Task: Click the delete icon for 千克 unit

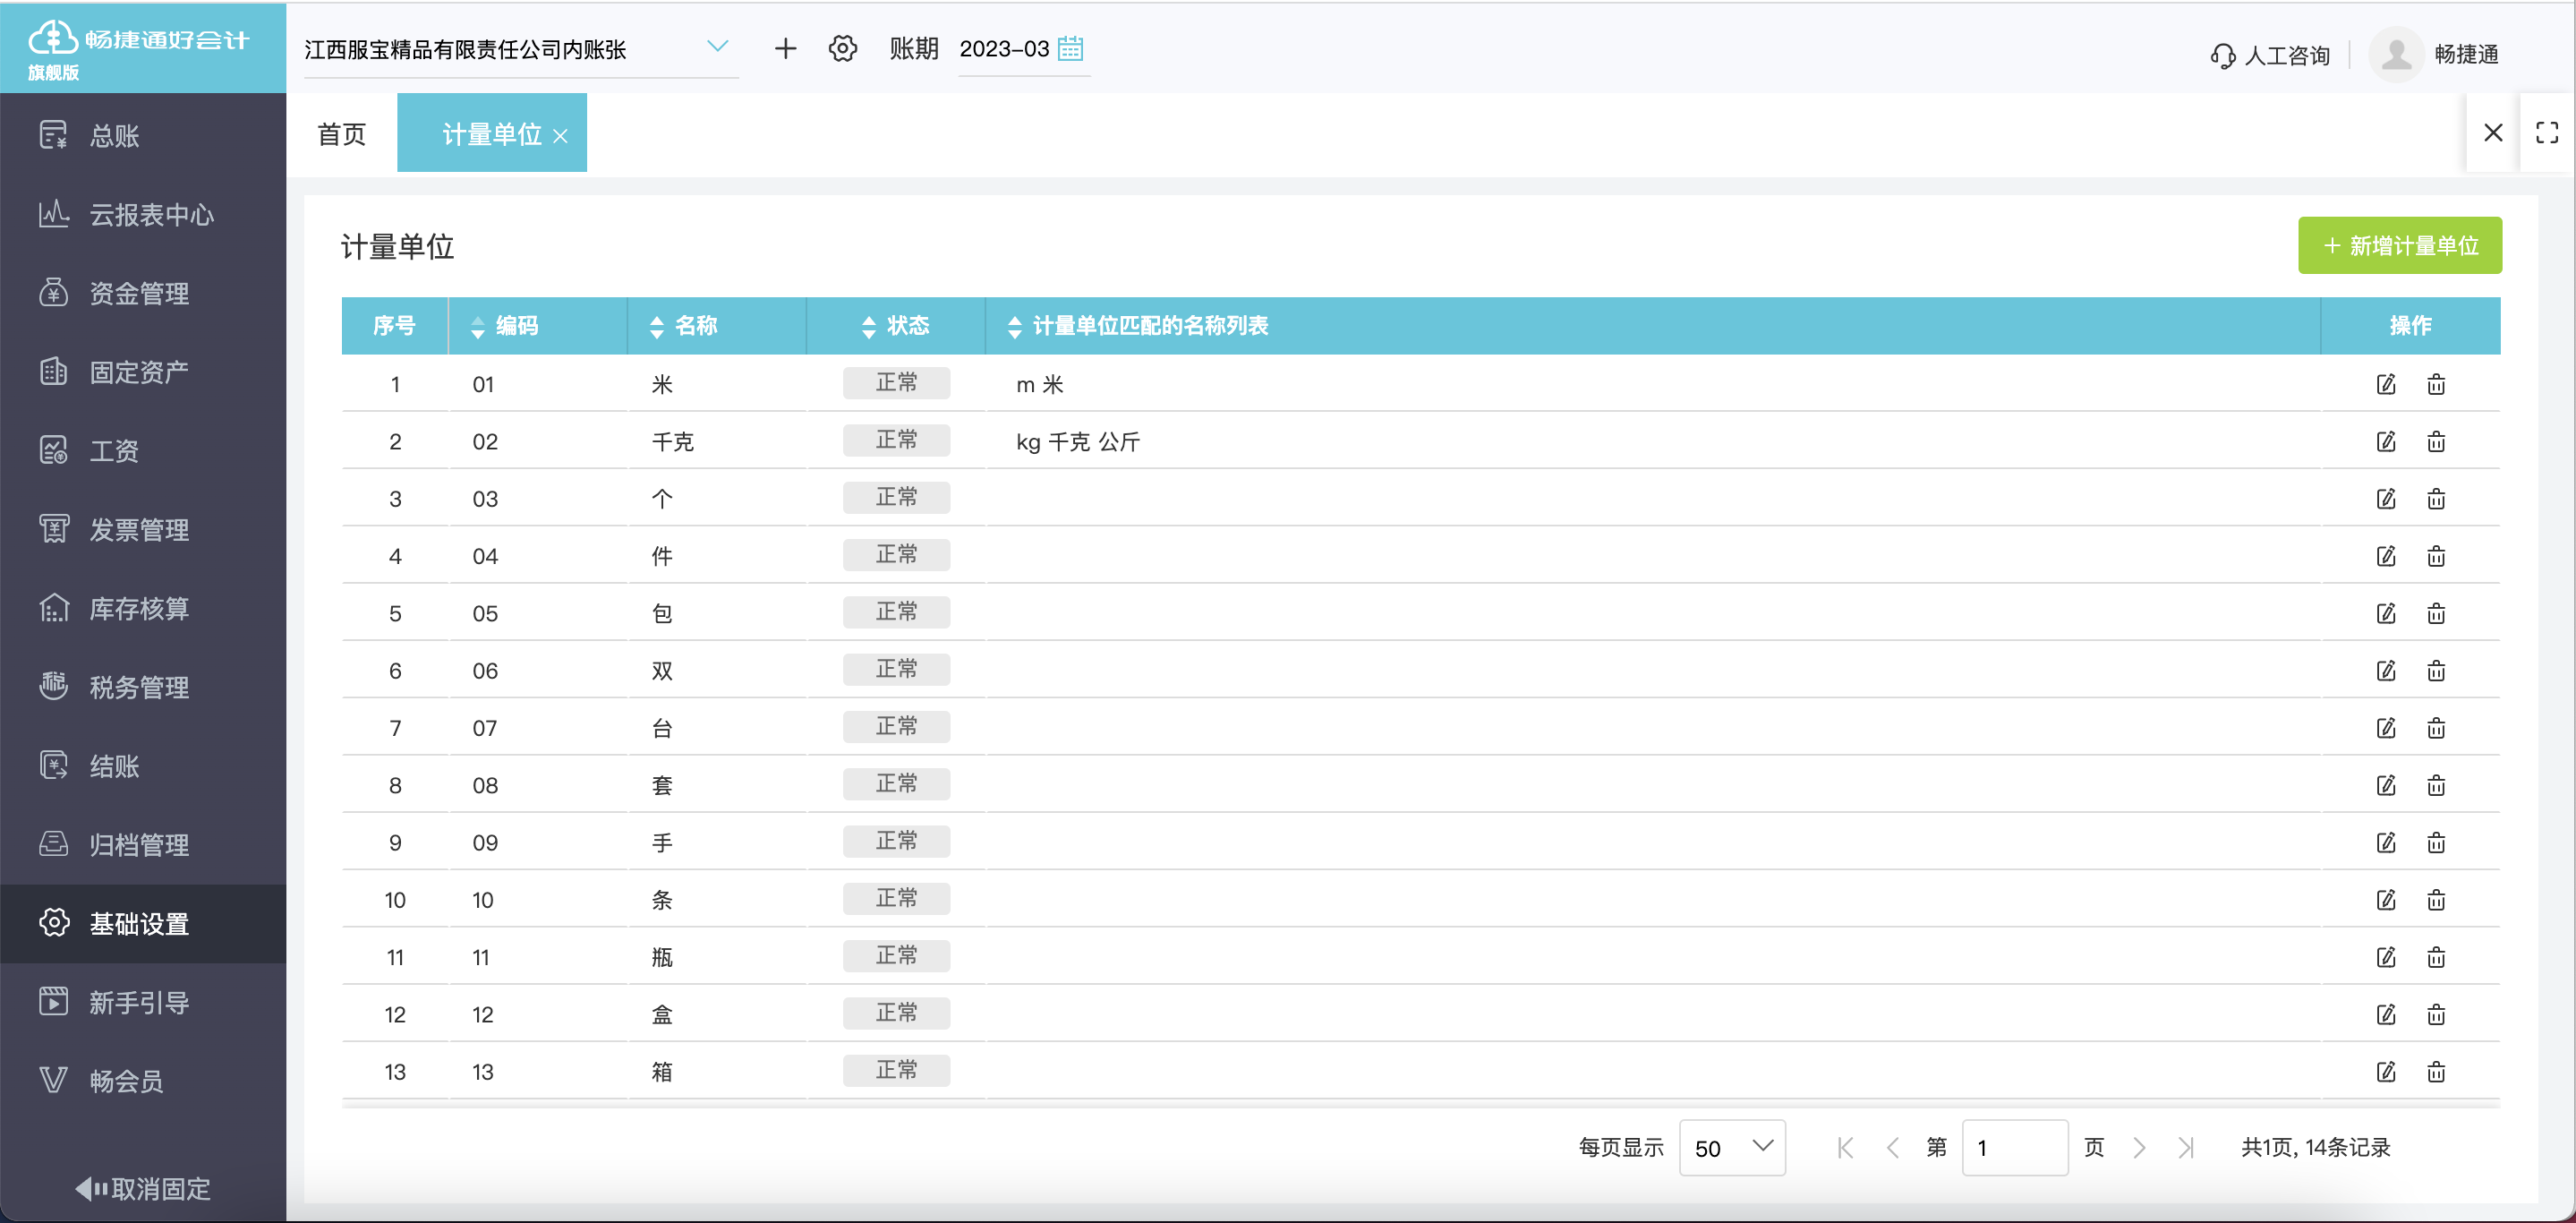Action: point(2436,440)
